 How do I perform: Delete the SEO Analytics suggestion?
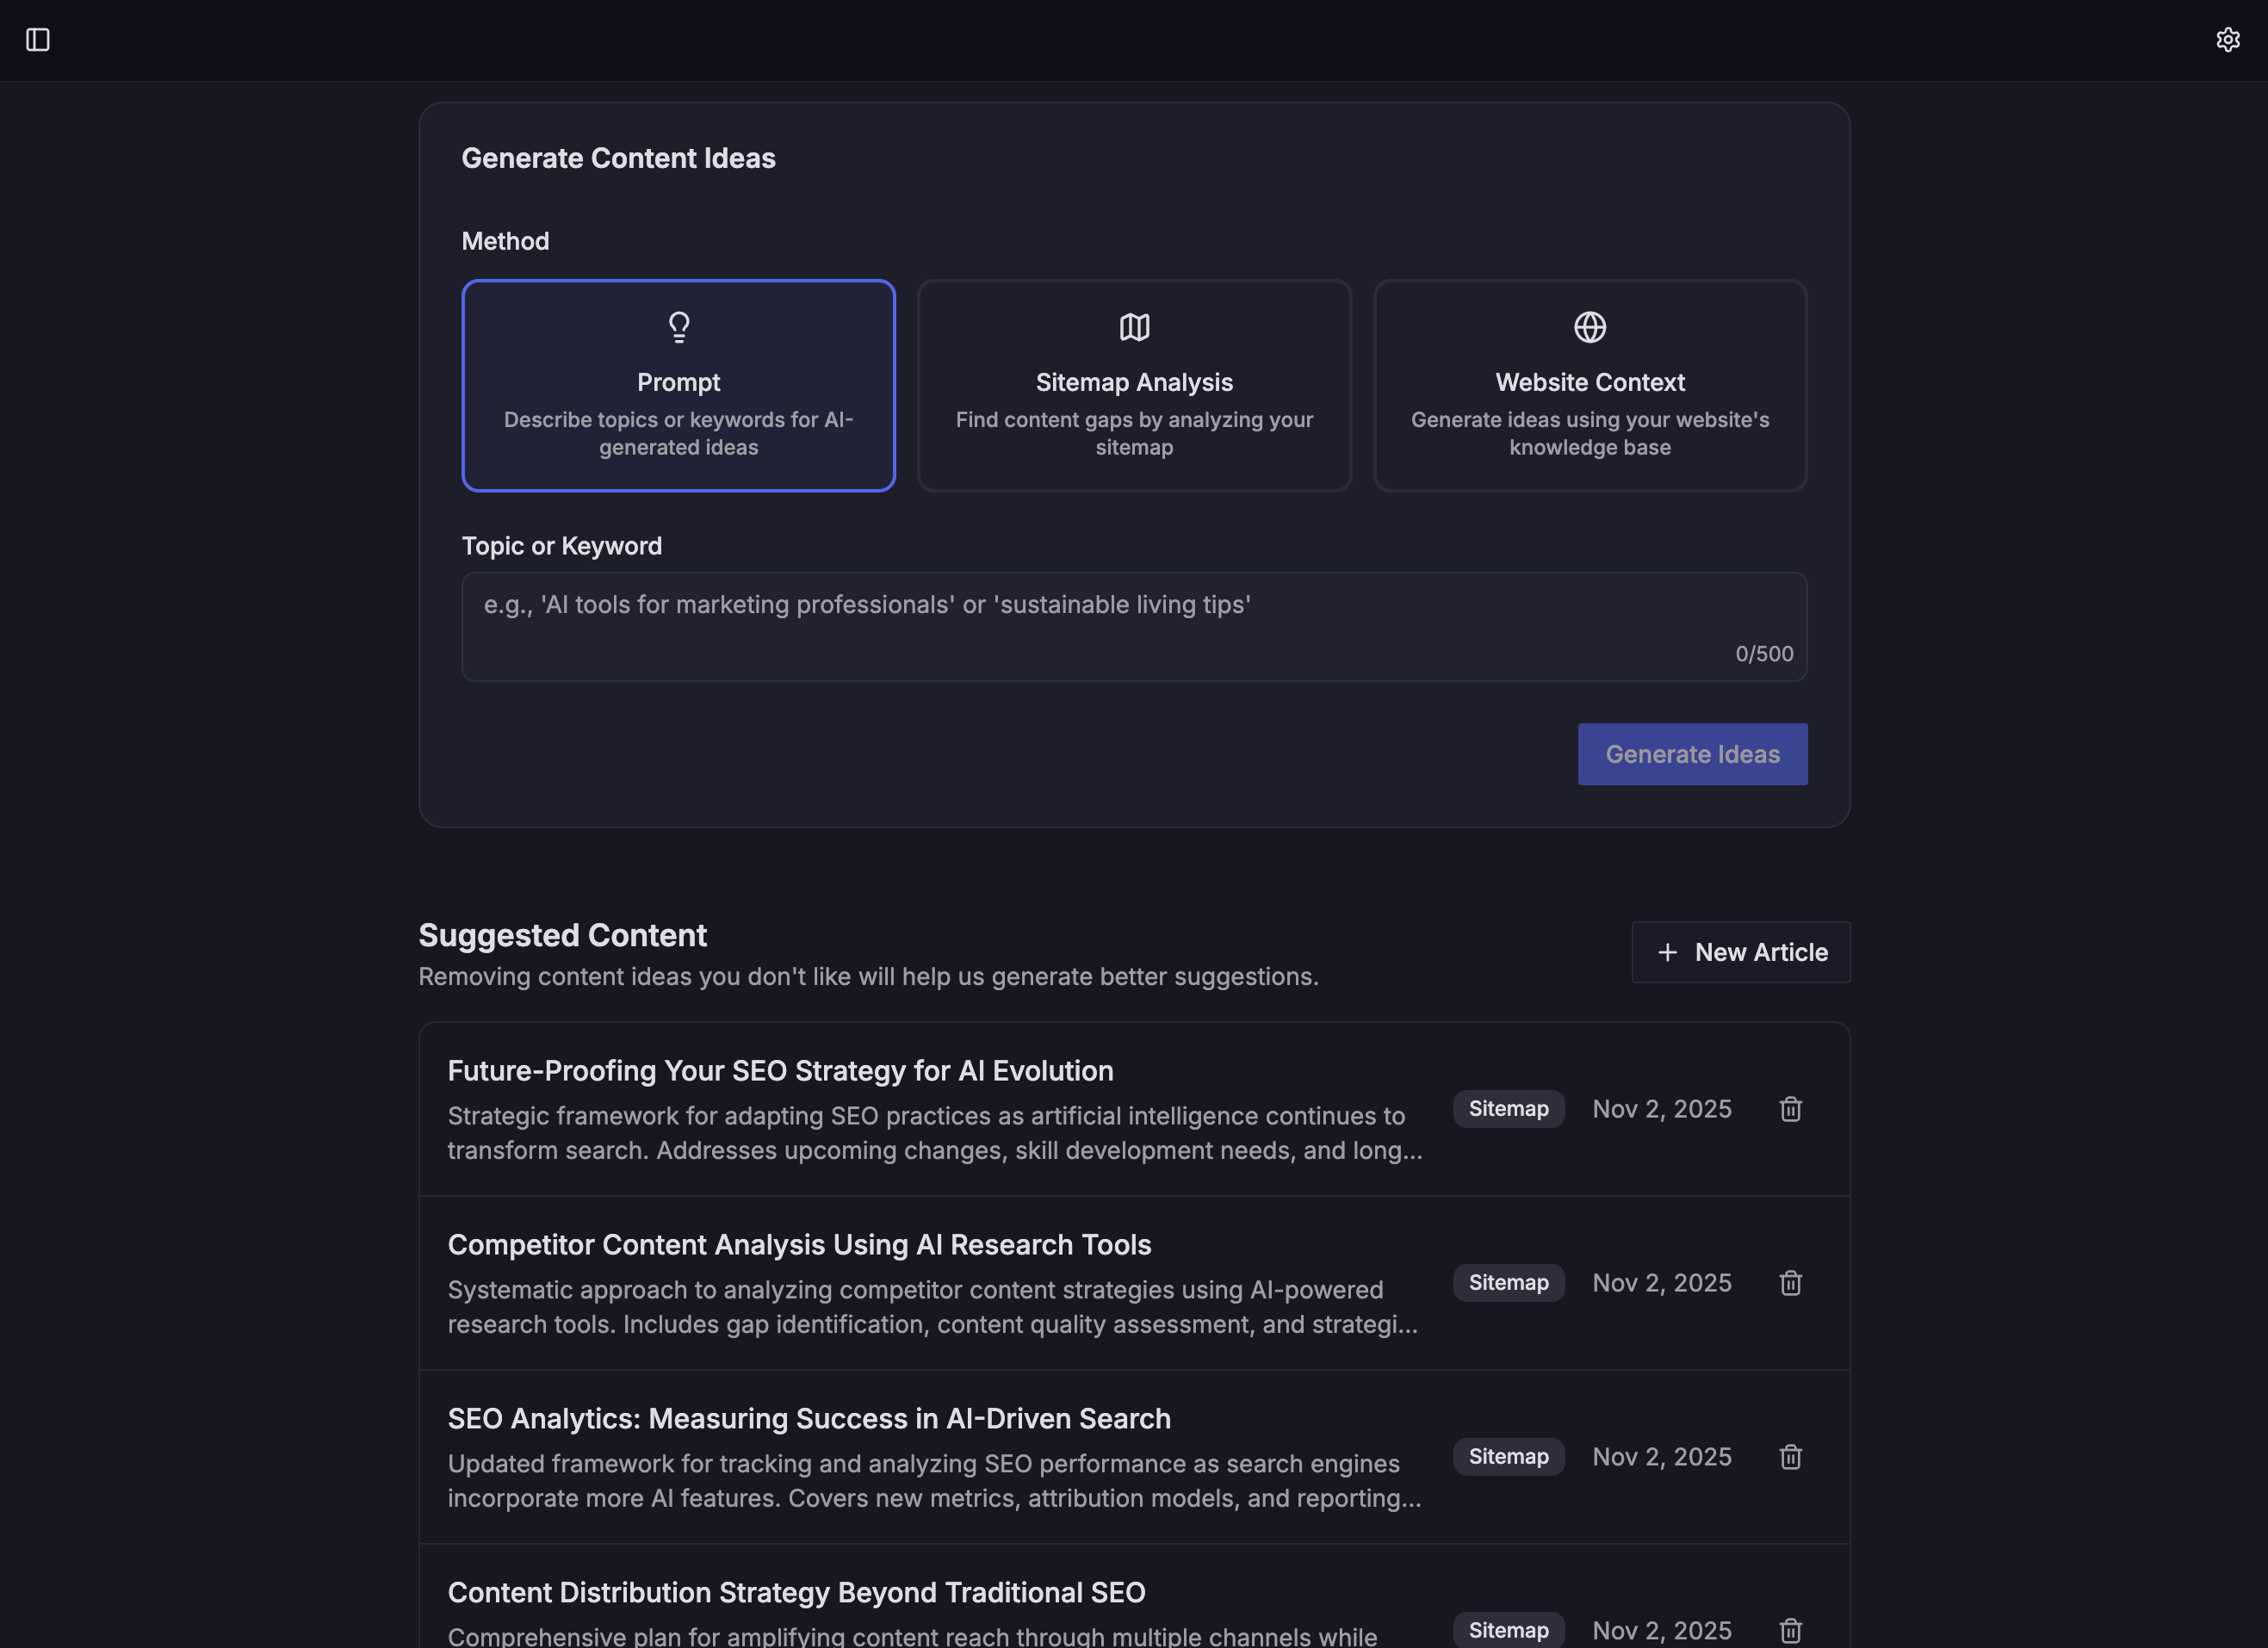point(1790,1456)
